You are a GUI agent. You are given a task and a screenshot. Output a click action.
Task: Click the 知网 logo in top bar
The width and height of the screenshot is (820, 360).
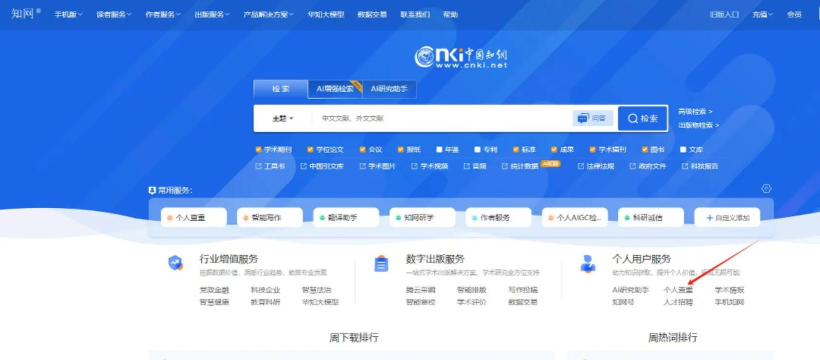point(26,13)
